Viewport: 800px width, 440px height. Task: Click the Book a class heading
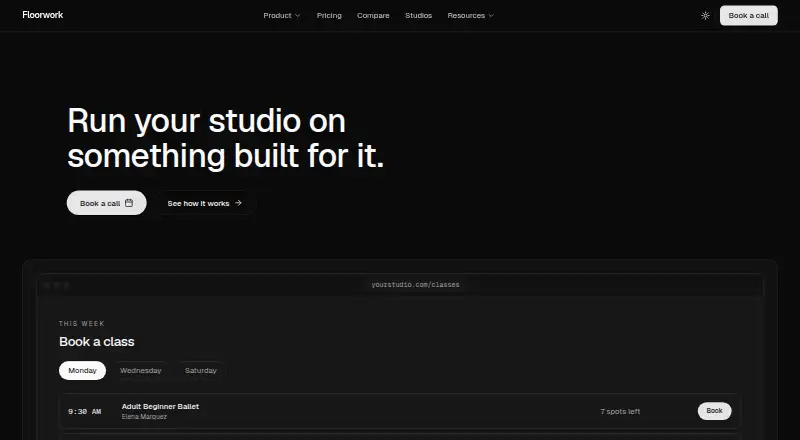[x=96, y=341]
